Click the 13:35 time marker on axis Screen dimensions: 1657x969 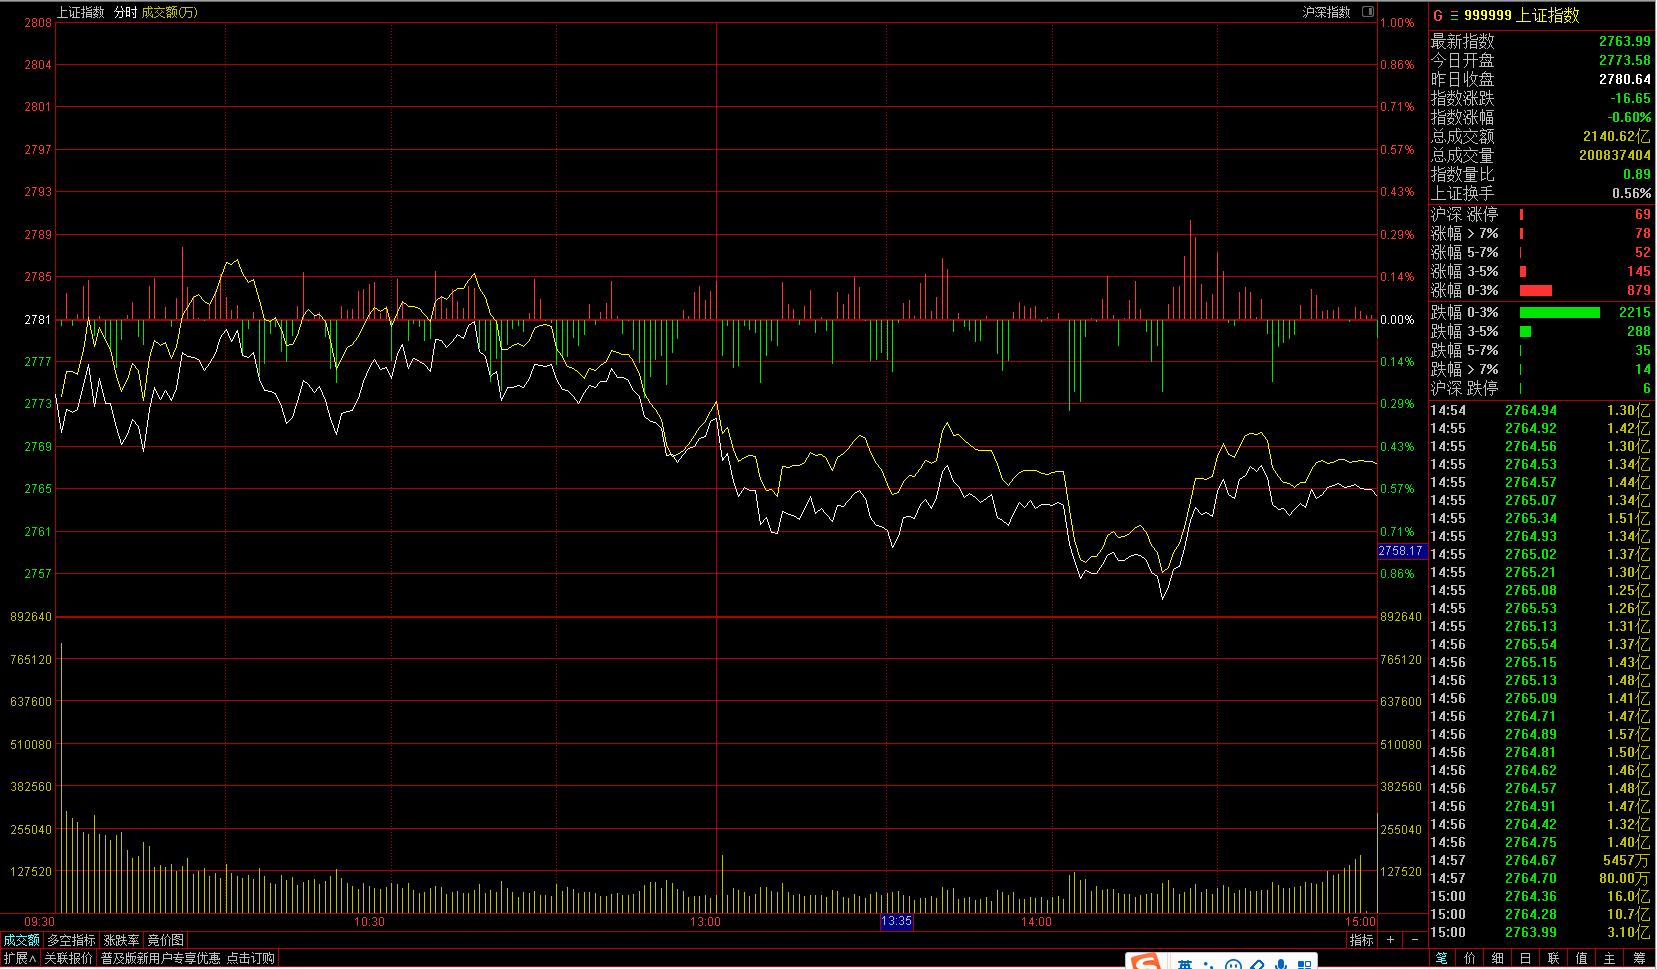(x=896, y=921)
